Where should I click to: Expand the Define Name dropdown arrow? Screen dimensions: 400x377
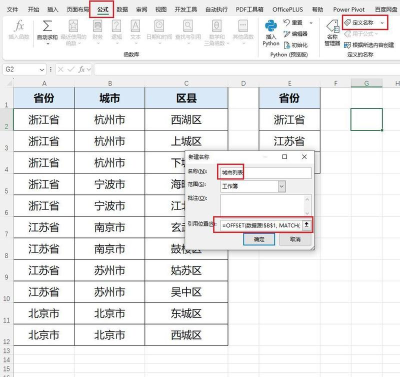382,23
